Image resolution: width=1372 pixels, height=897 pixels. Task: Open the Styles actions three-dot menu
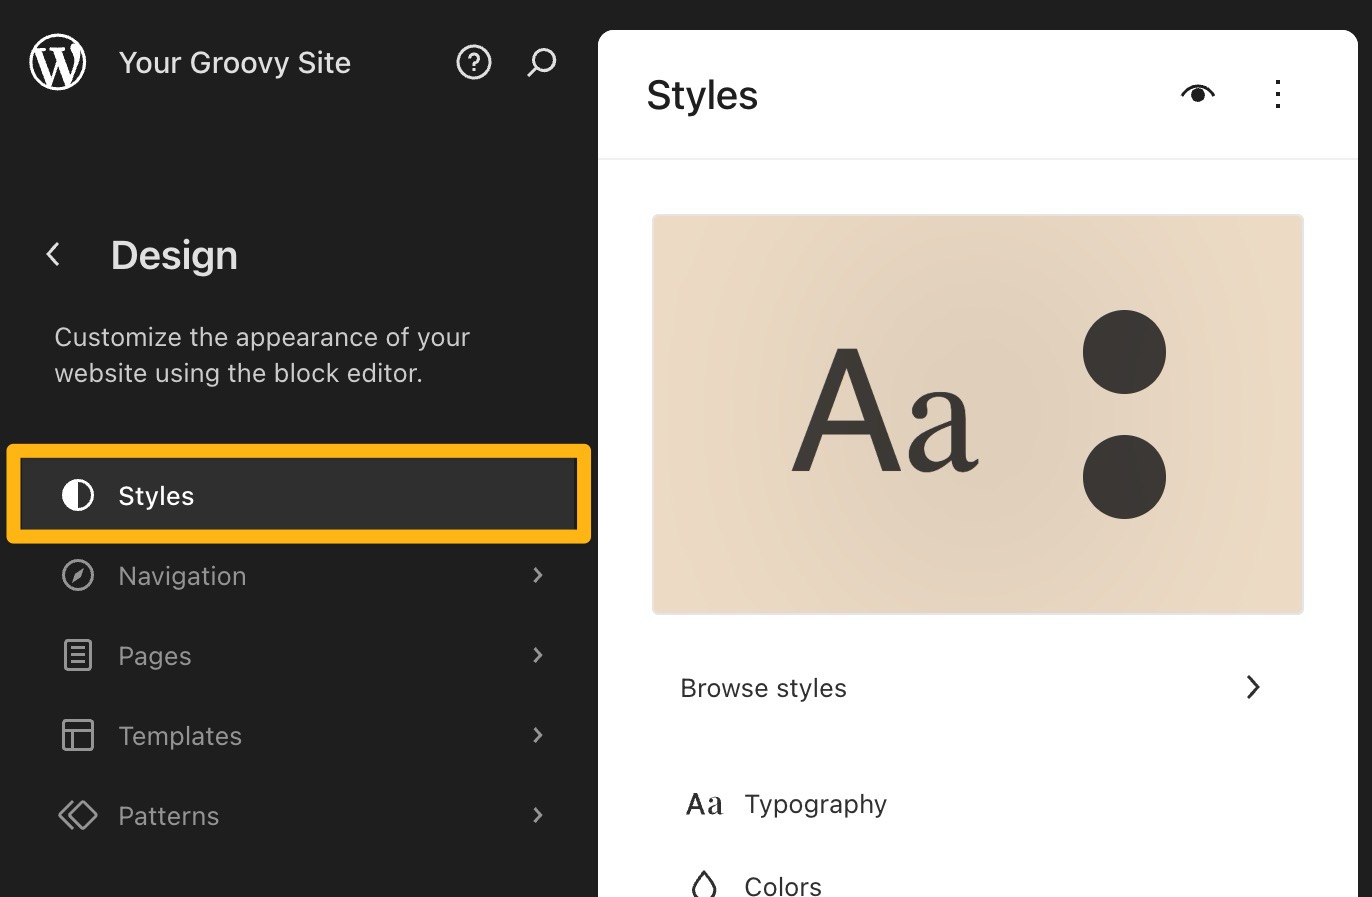coord(1278,93)
